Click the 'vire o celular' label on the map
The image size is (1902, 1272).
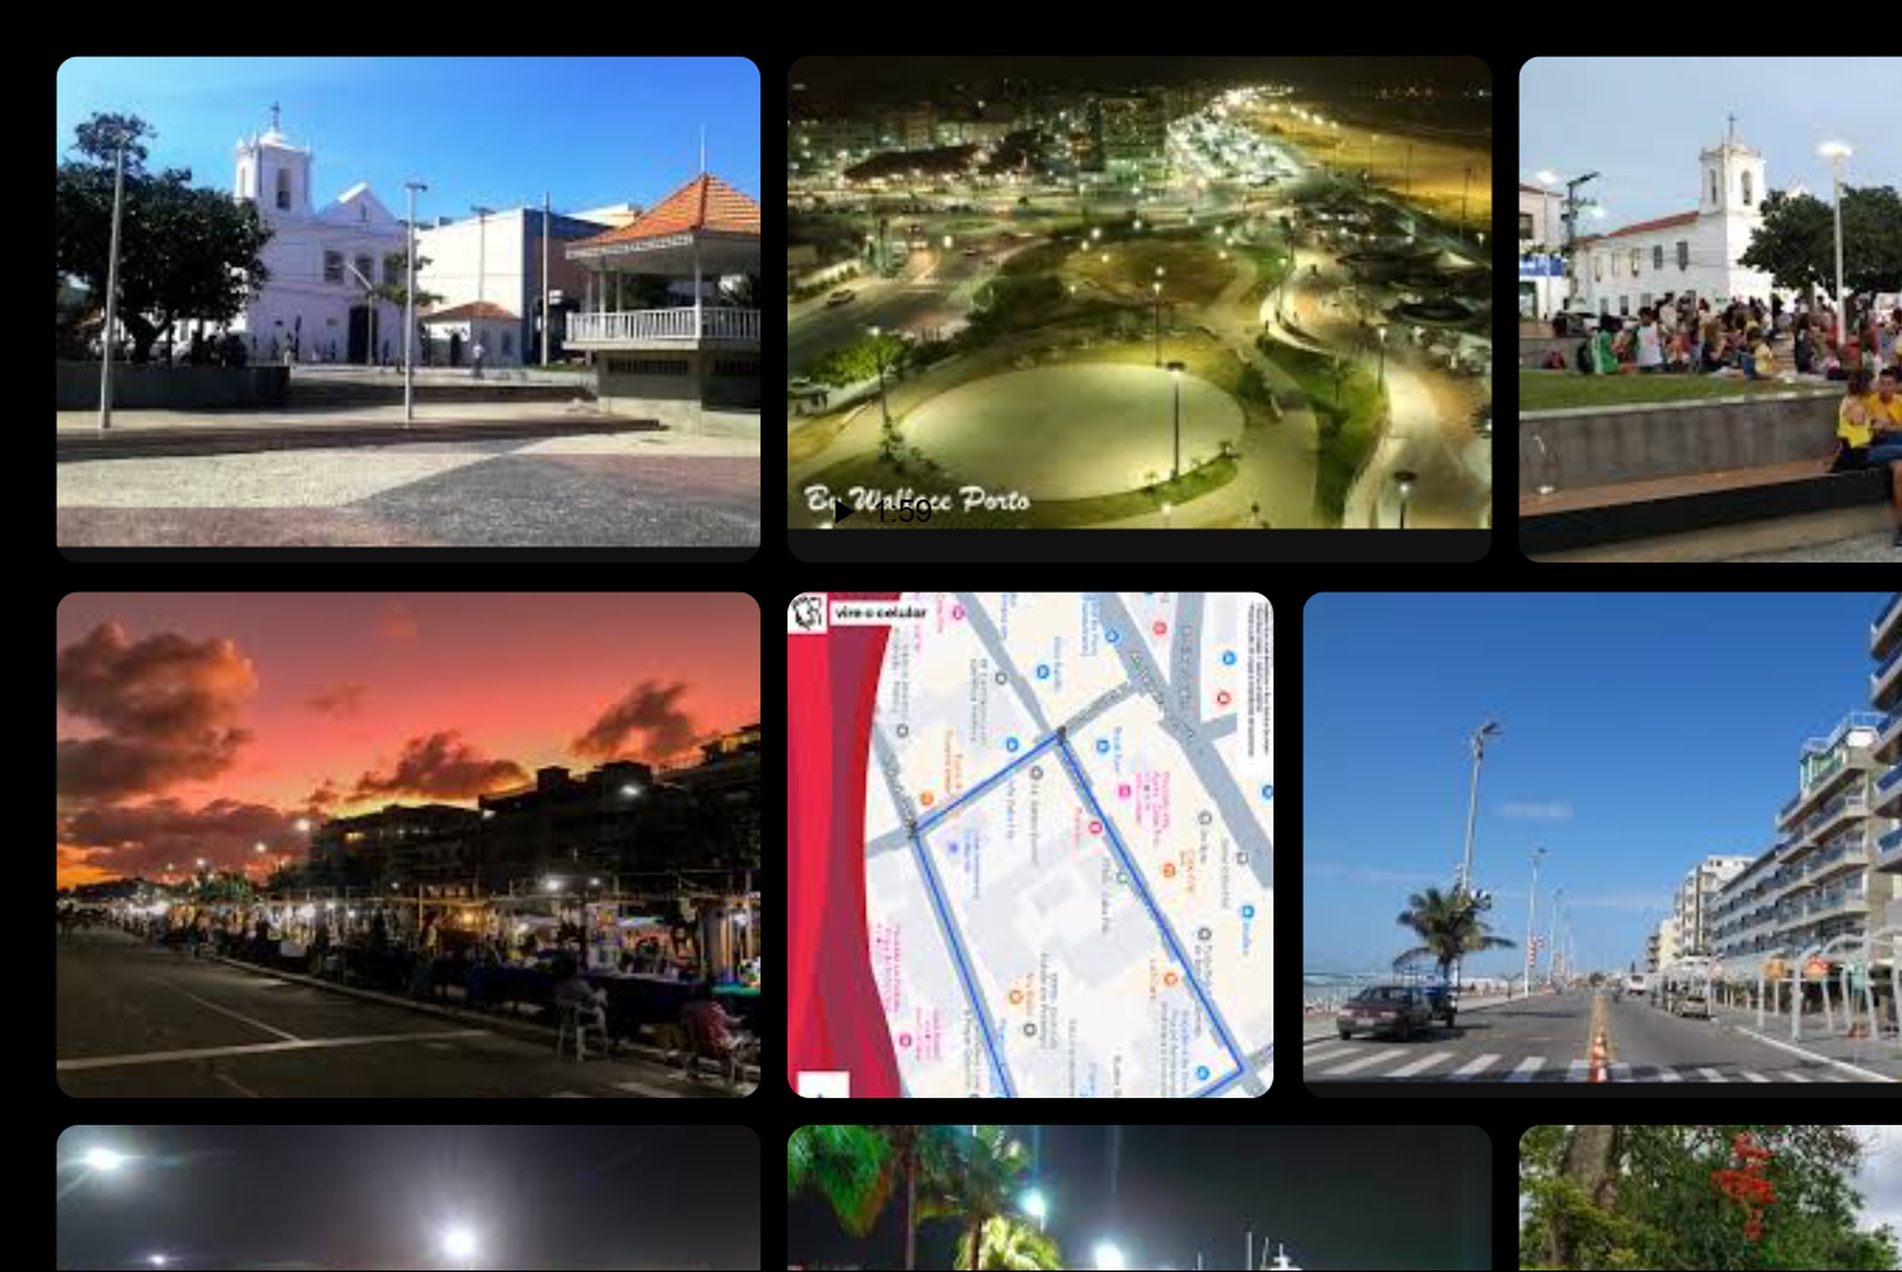(x=880, y=612)
